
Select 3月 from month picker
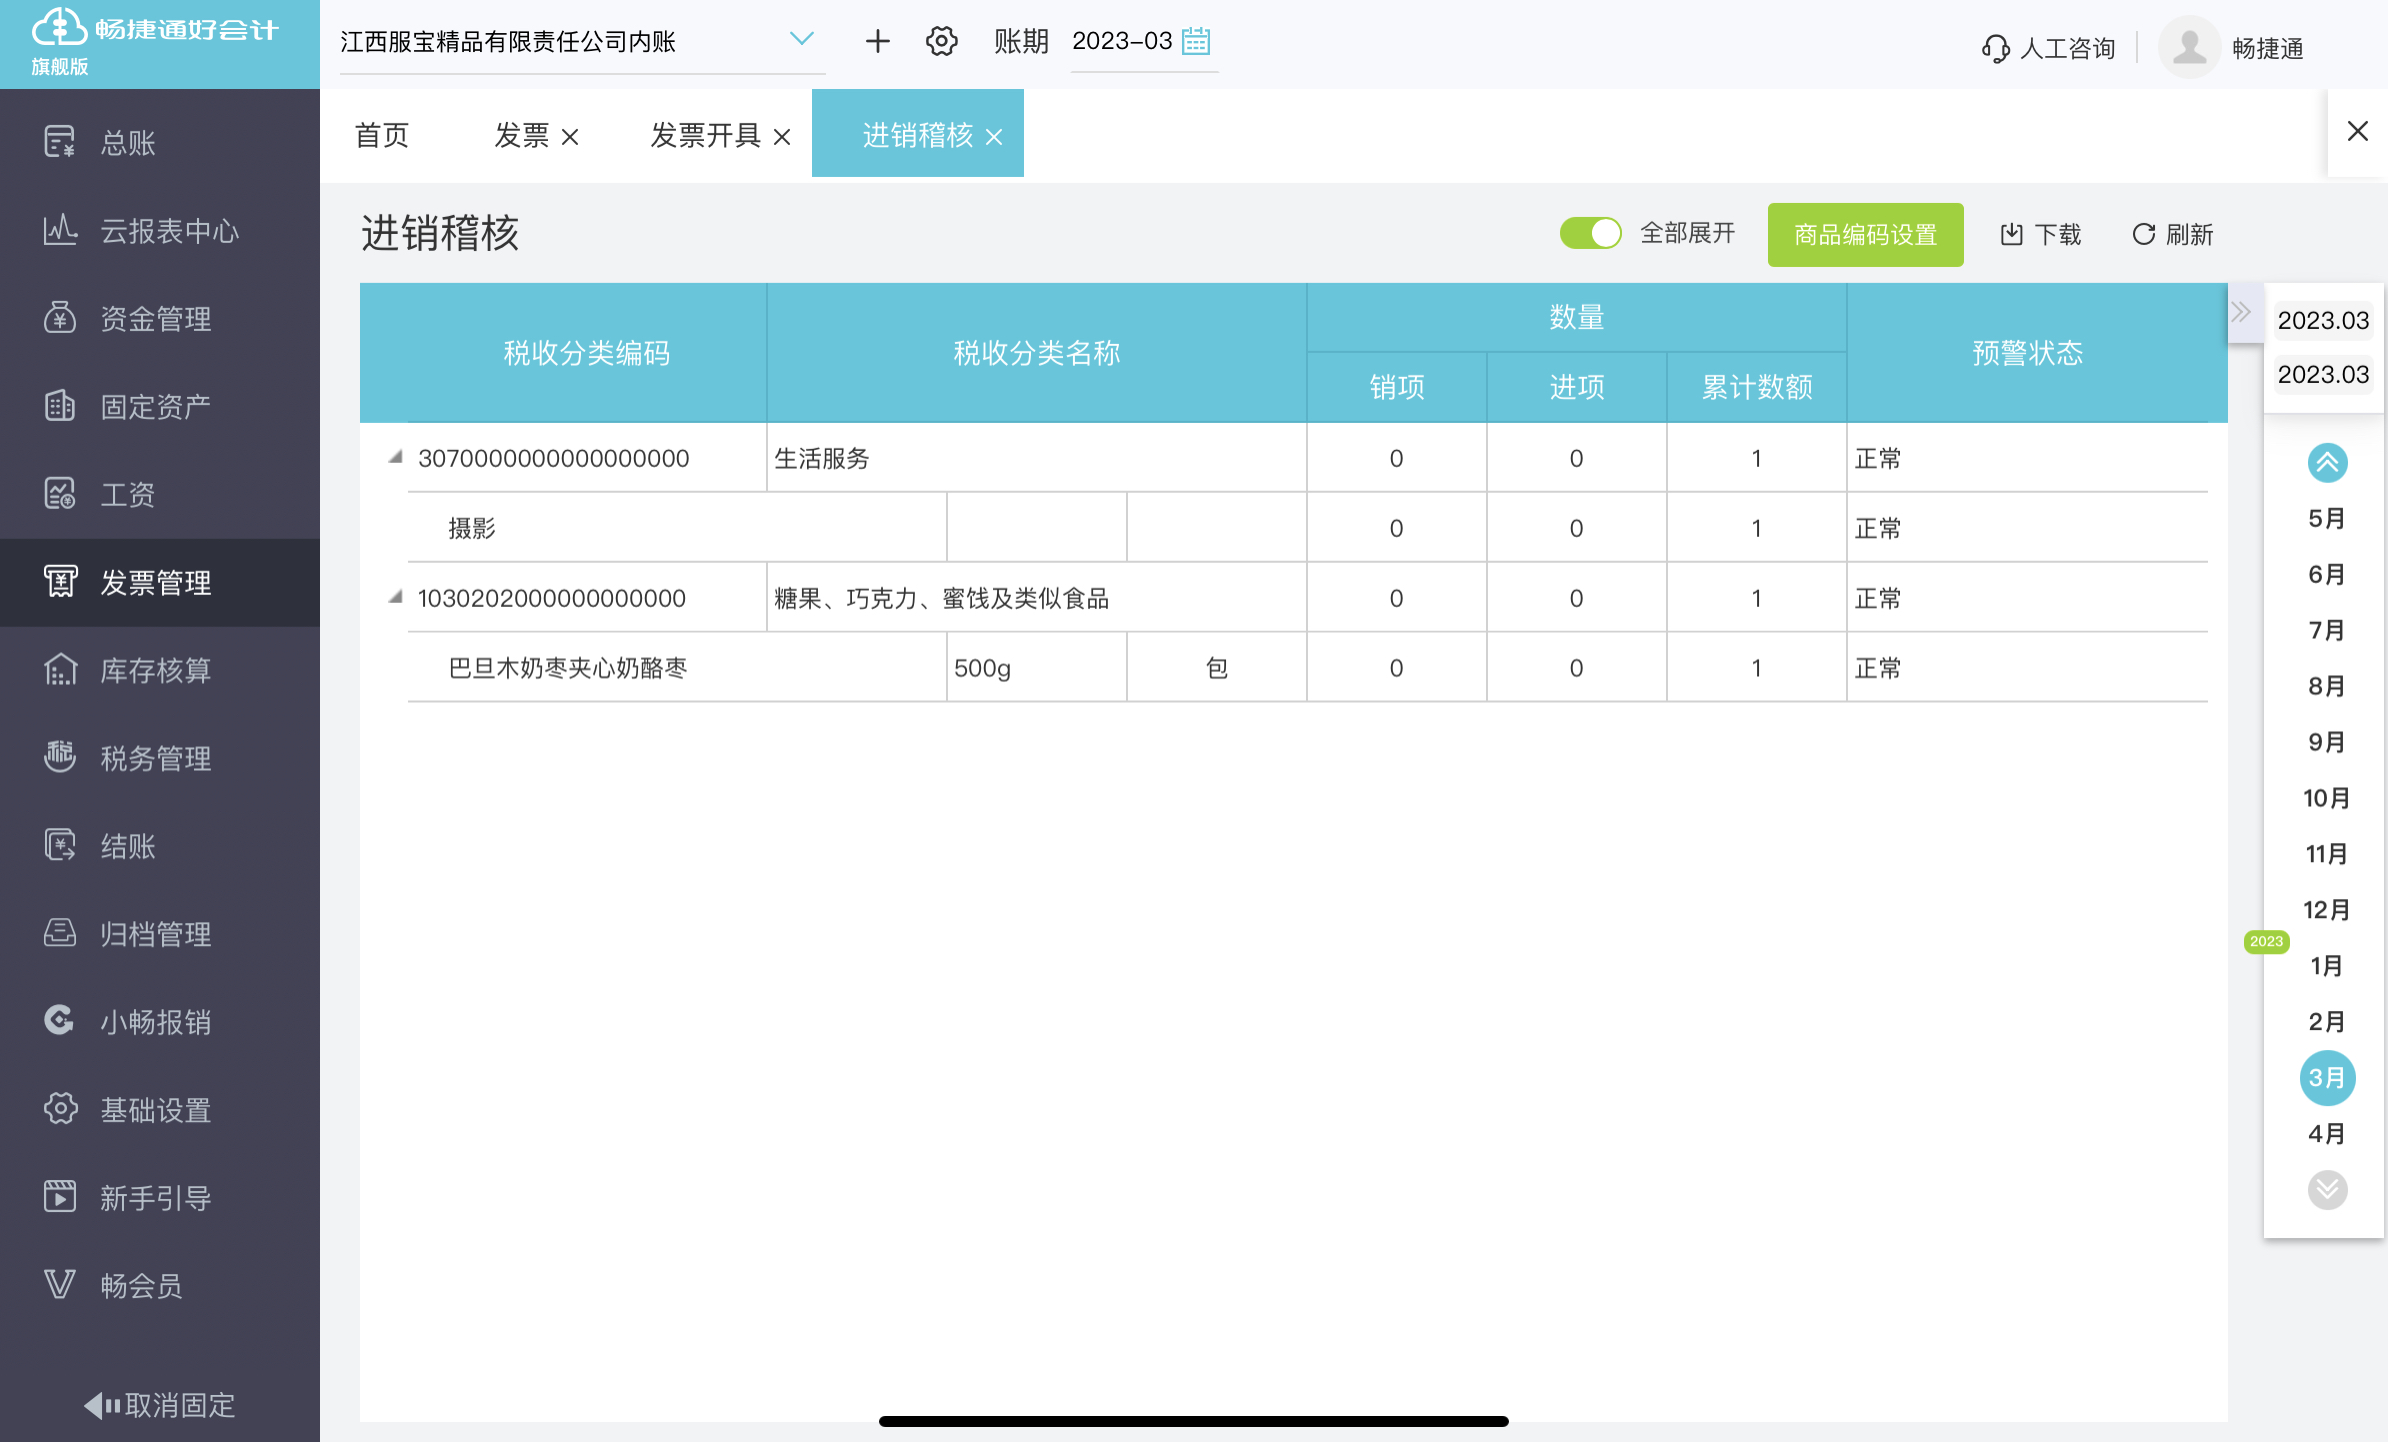click(2325, 1077)
